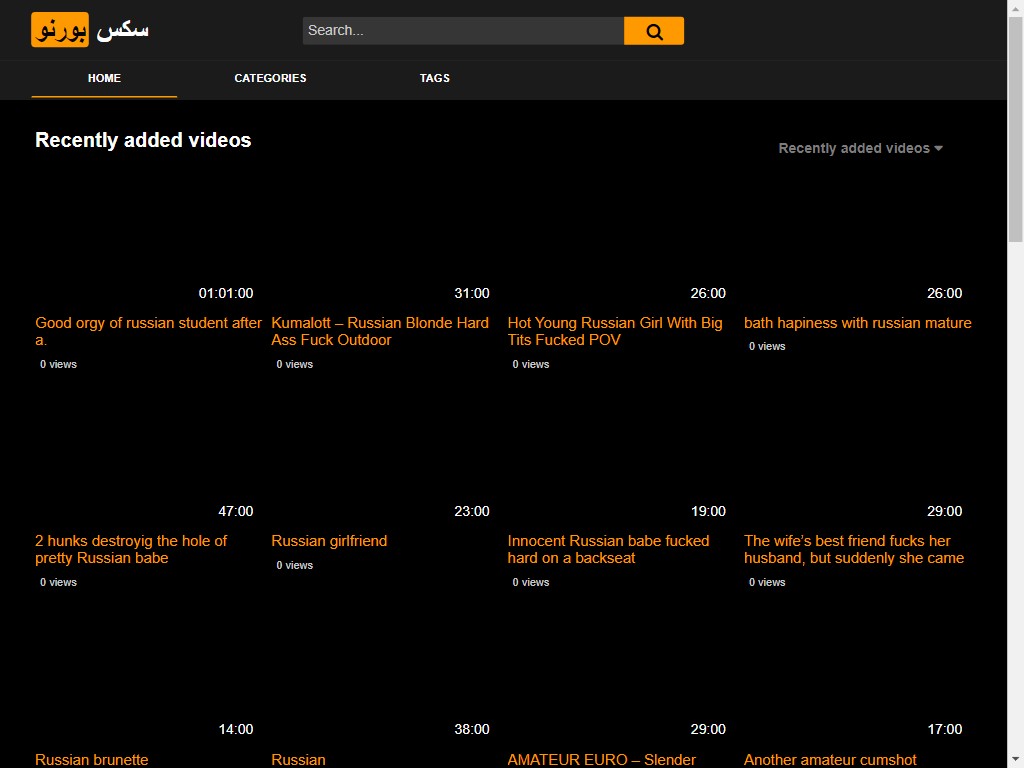Image resolution: width=1024 pixels, height=768 pixels.
Task: Select the thumbnail with 23:00 duration
Action: click(384, 458)
